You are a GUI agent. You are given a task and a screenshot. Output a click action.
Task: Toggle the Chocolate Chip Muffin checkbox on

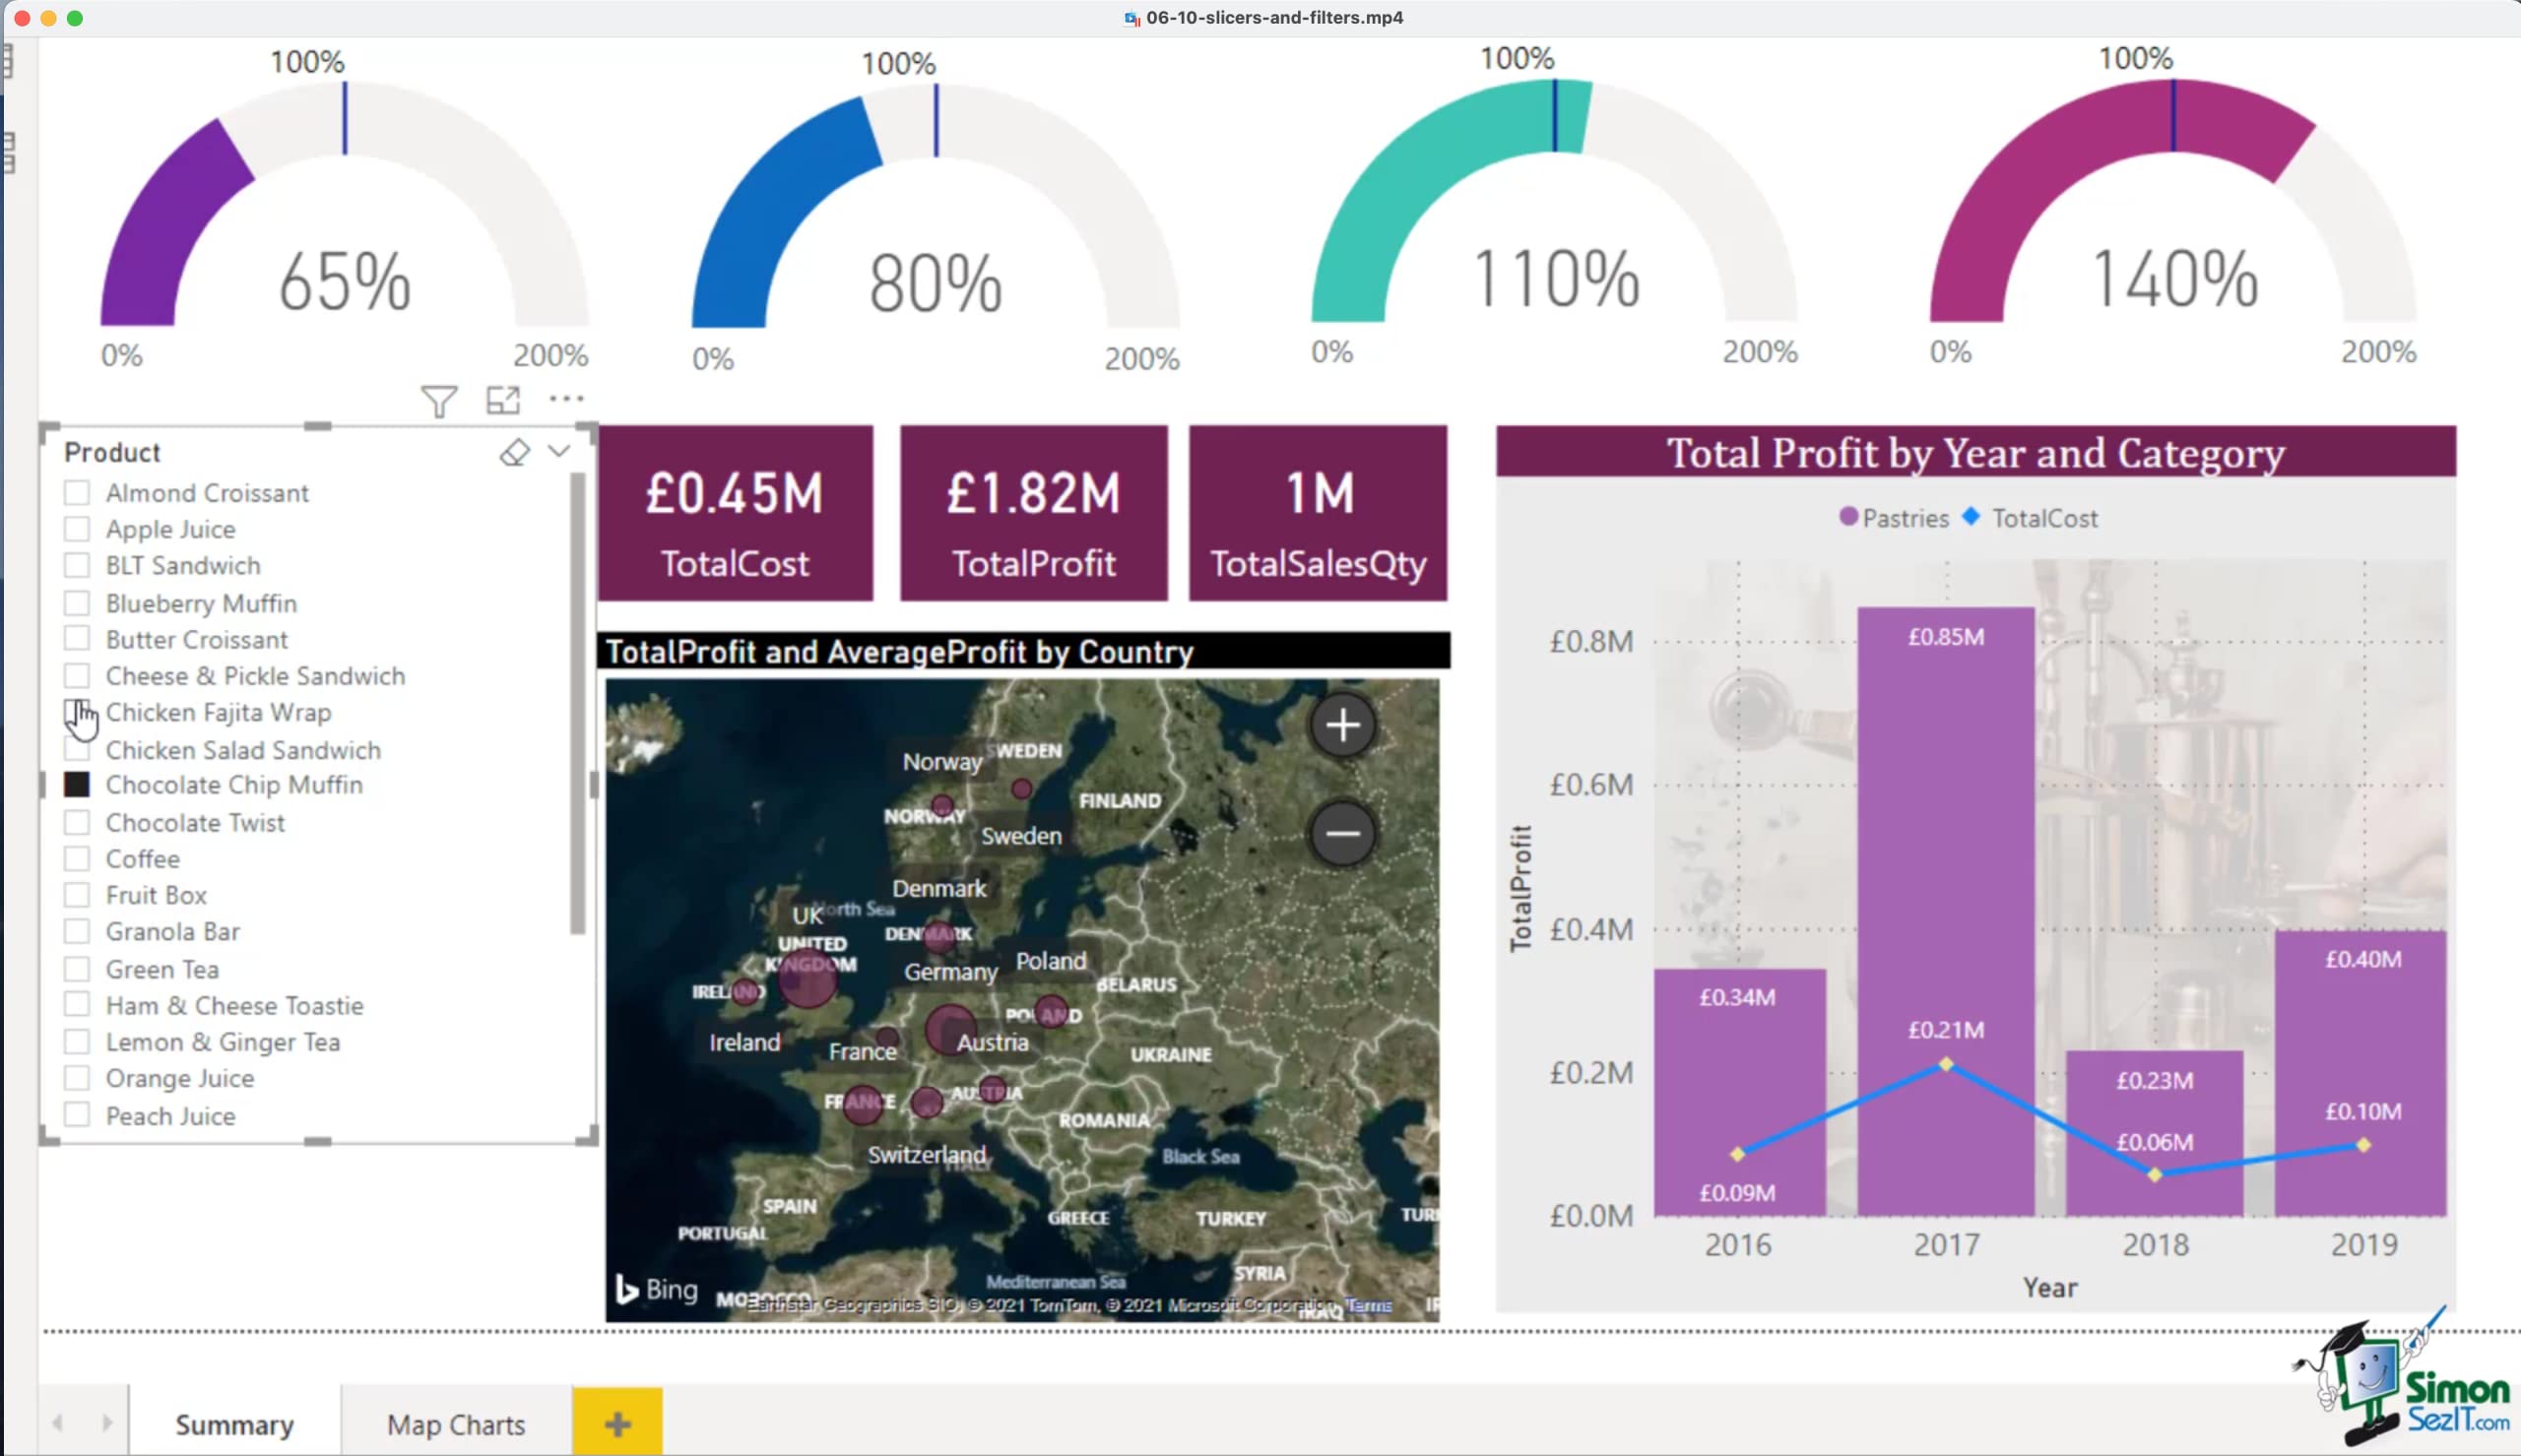pos(76,786)
